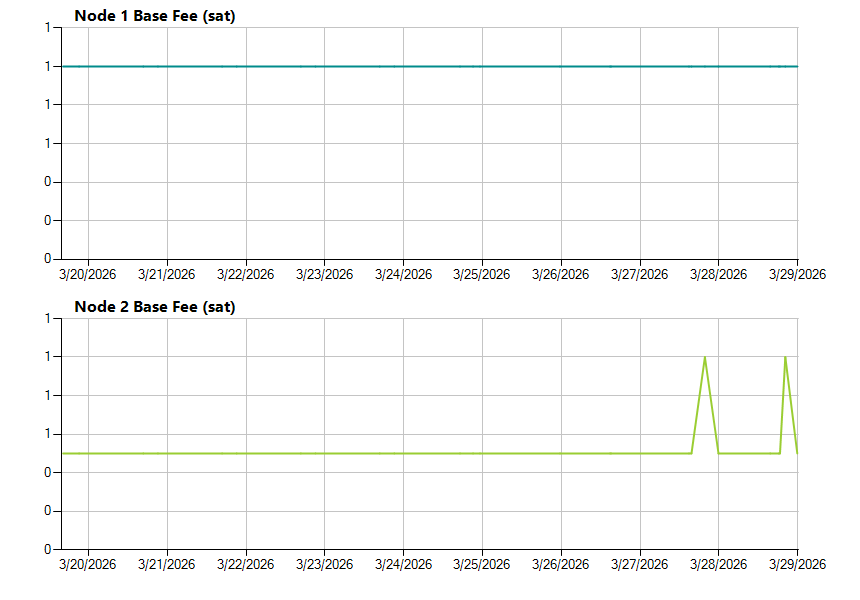Click 3/26/2026 date under Node 2 chart
Screen dimensions: 860x600
click(x=560, y=564)
